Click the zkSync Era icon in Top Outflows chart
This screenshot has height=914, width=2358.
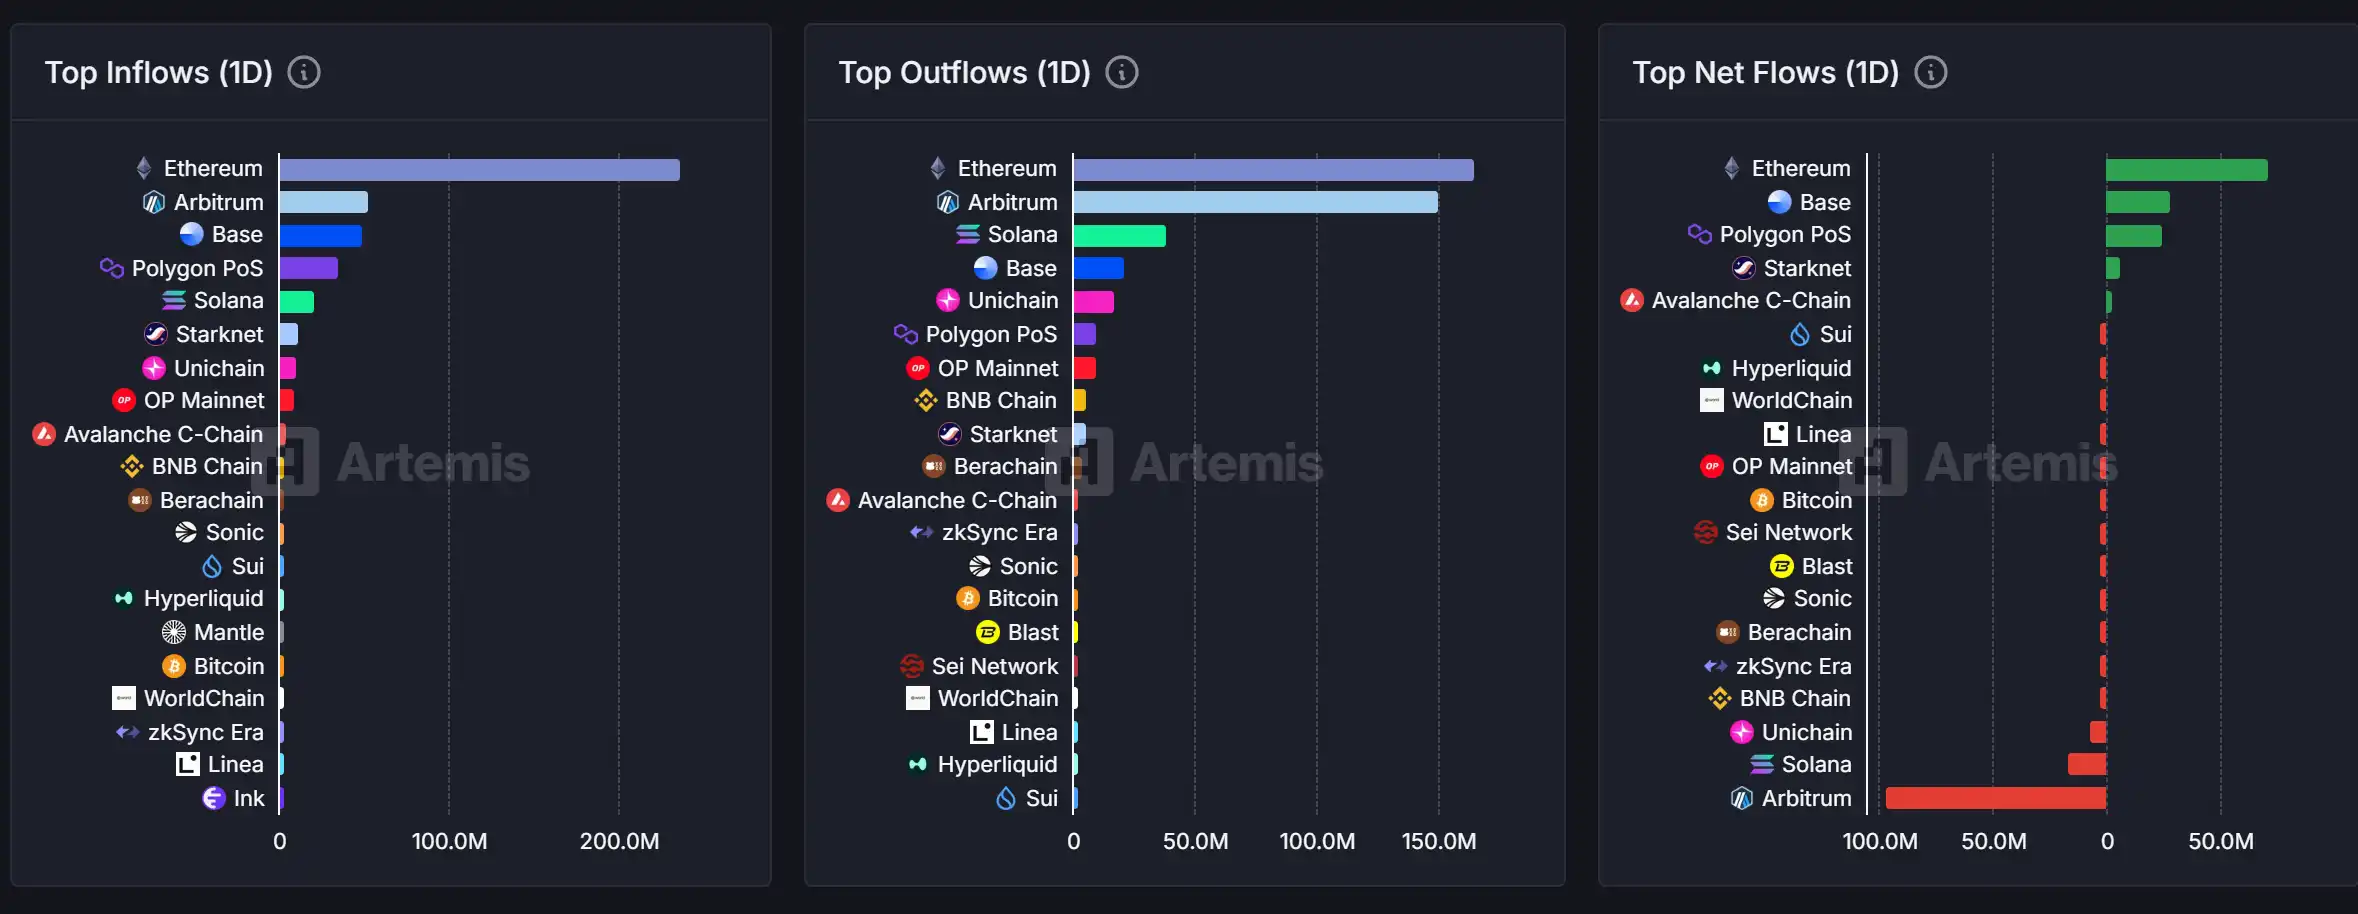[921, 532]
